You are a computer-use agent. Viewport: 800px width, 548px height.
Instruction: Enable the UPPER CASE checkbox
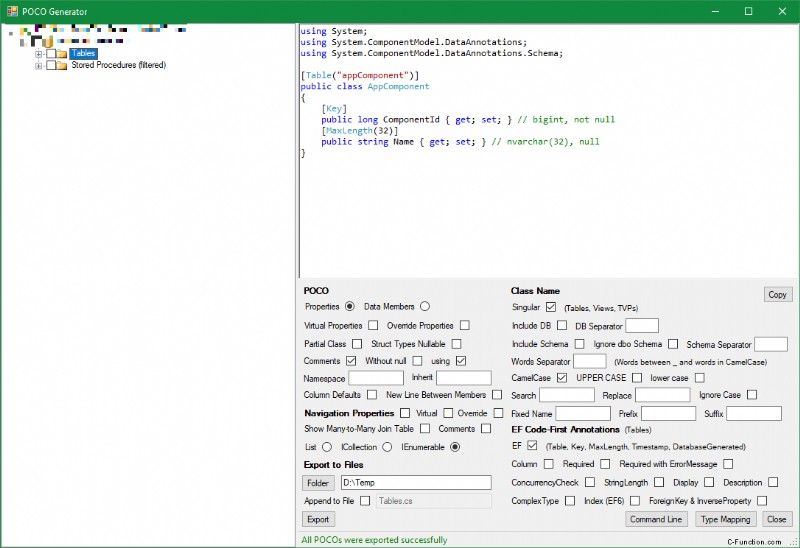point(636,378)
